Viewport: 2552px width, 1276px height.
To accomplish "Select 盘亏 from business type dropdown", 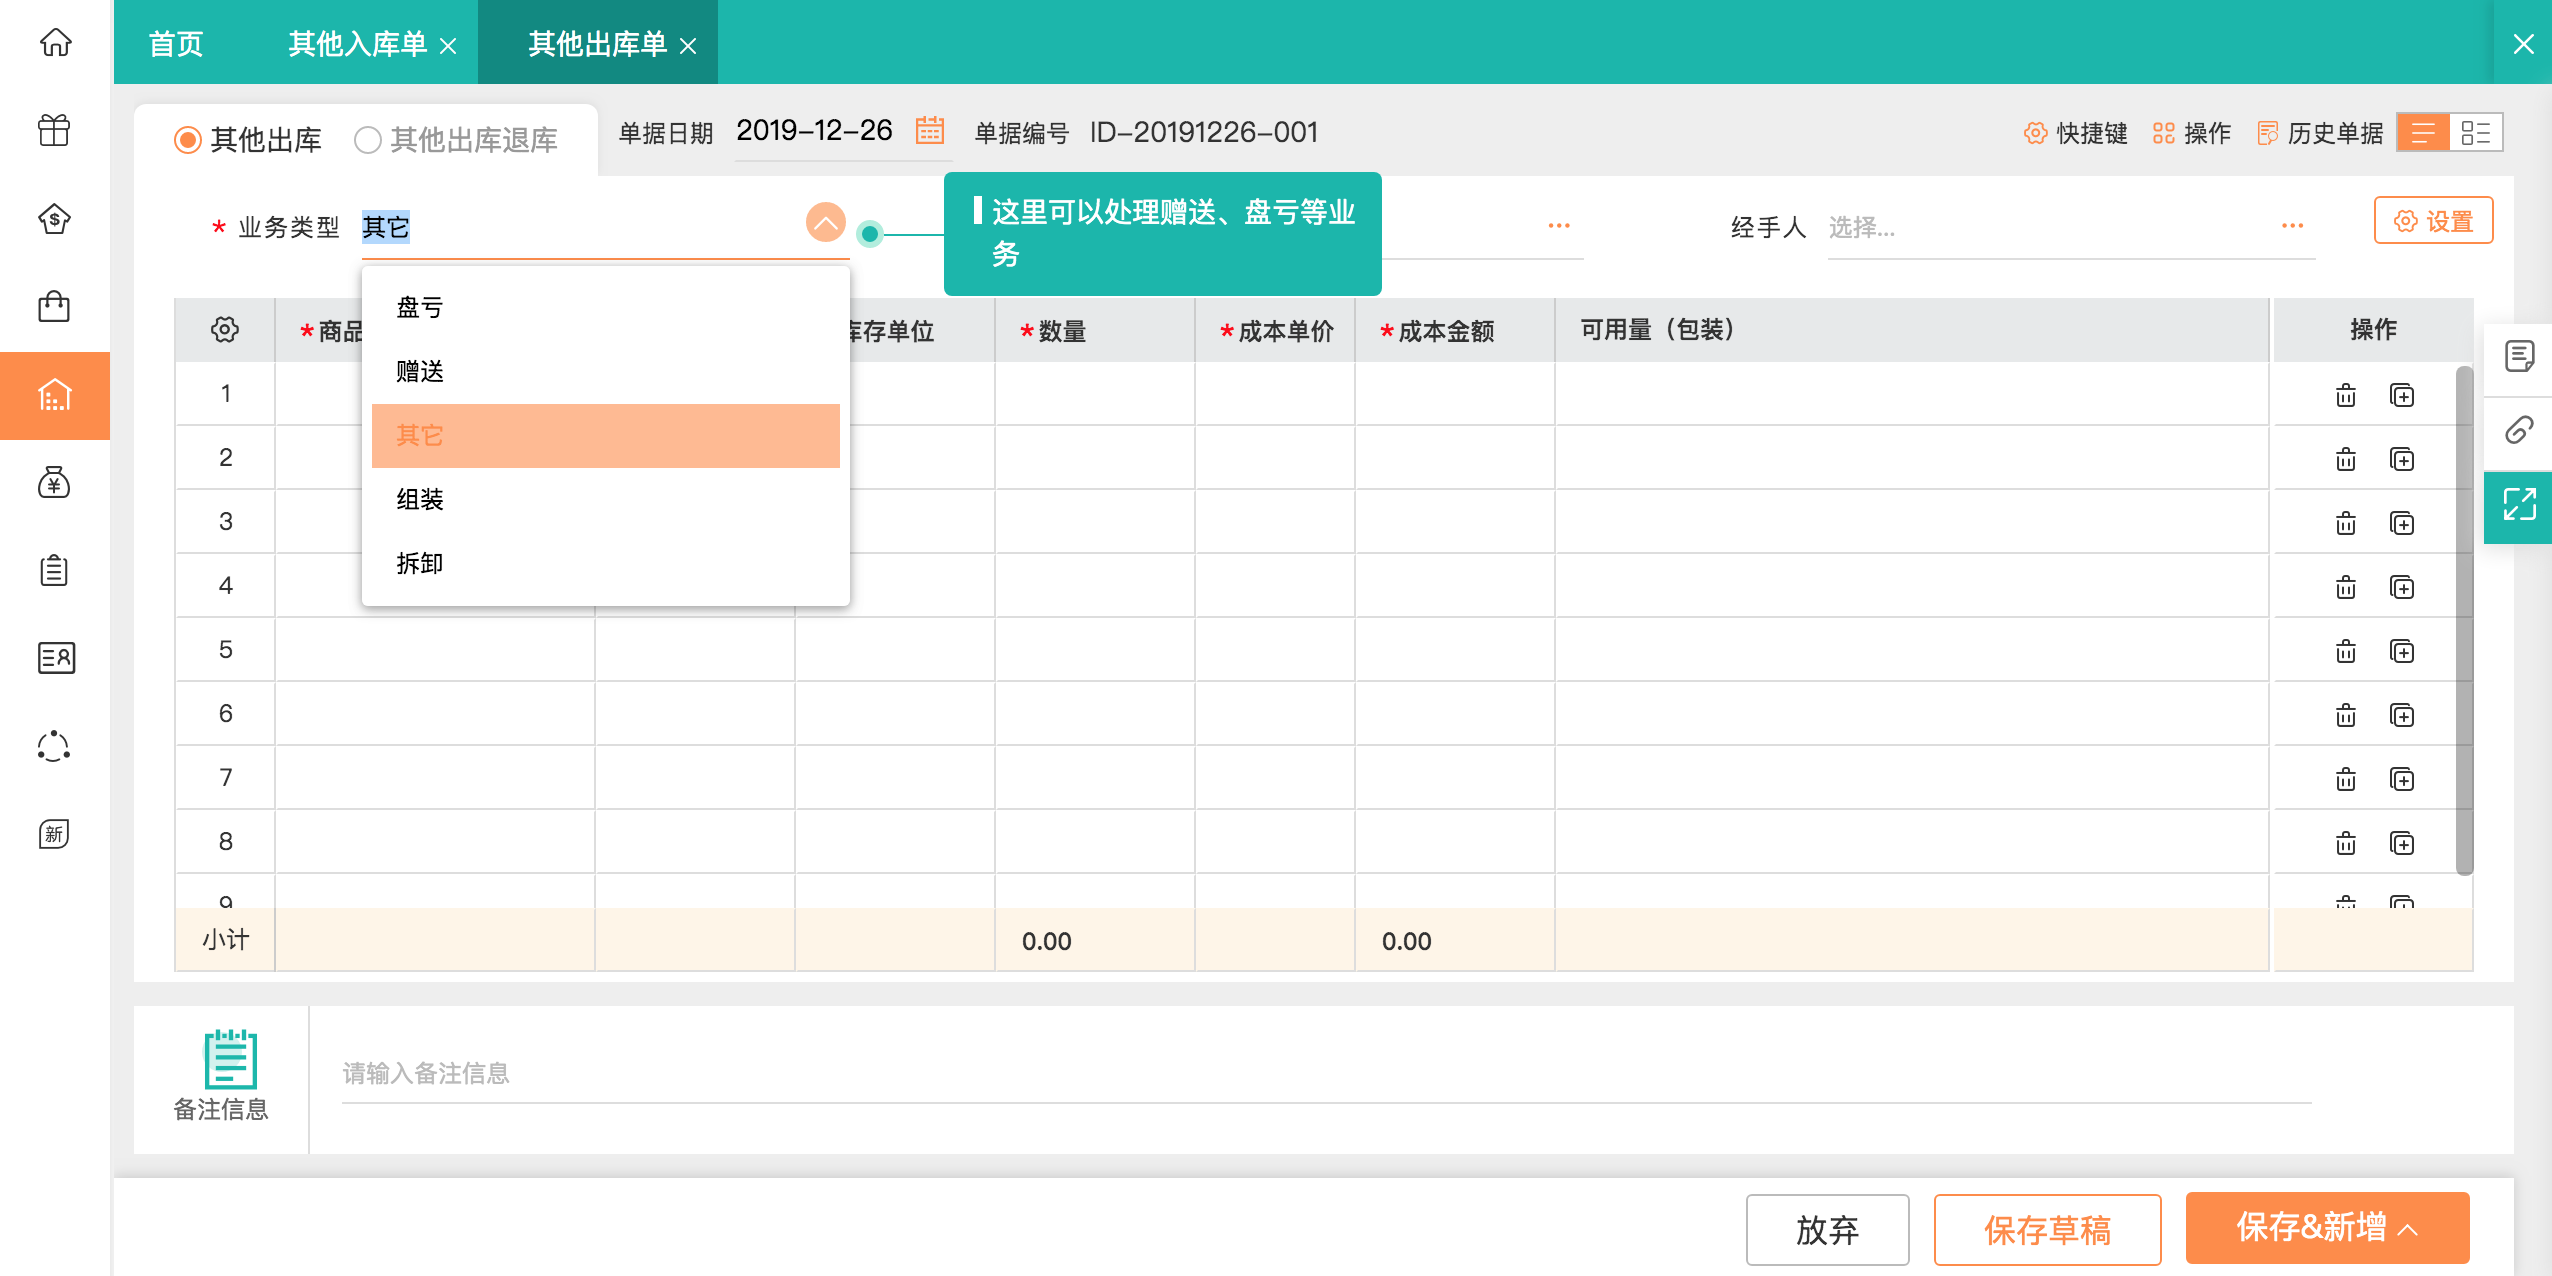I will pyautogui.click(x=420, y=308).
